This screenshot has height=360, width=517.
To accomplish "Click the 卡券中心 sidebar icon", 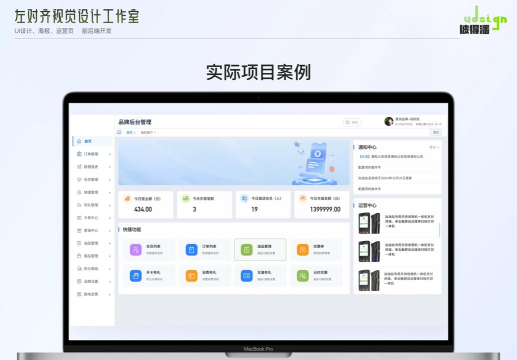I will point(79,217).
